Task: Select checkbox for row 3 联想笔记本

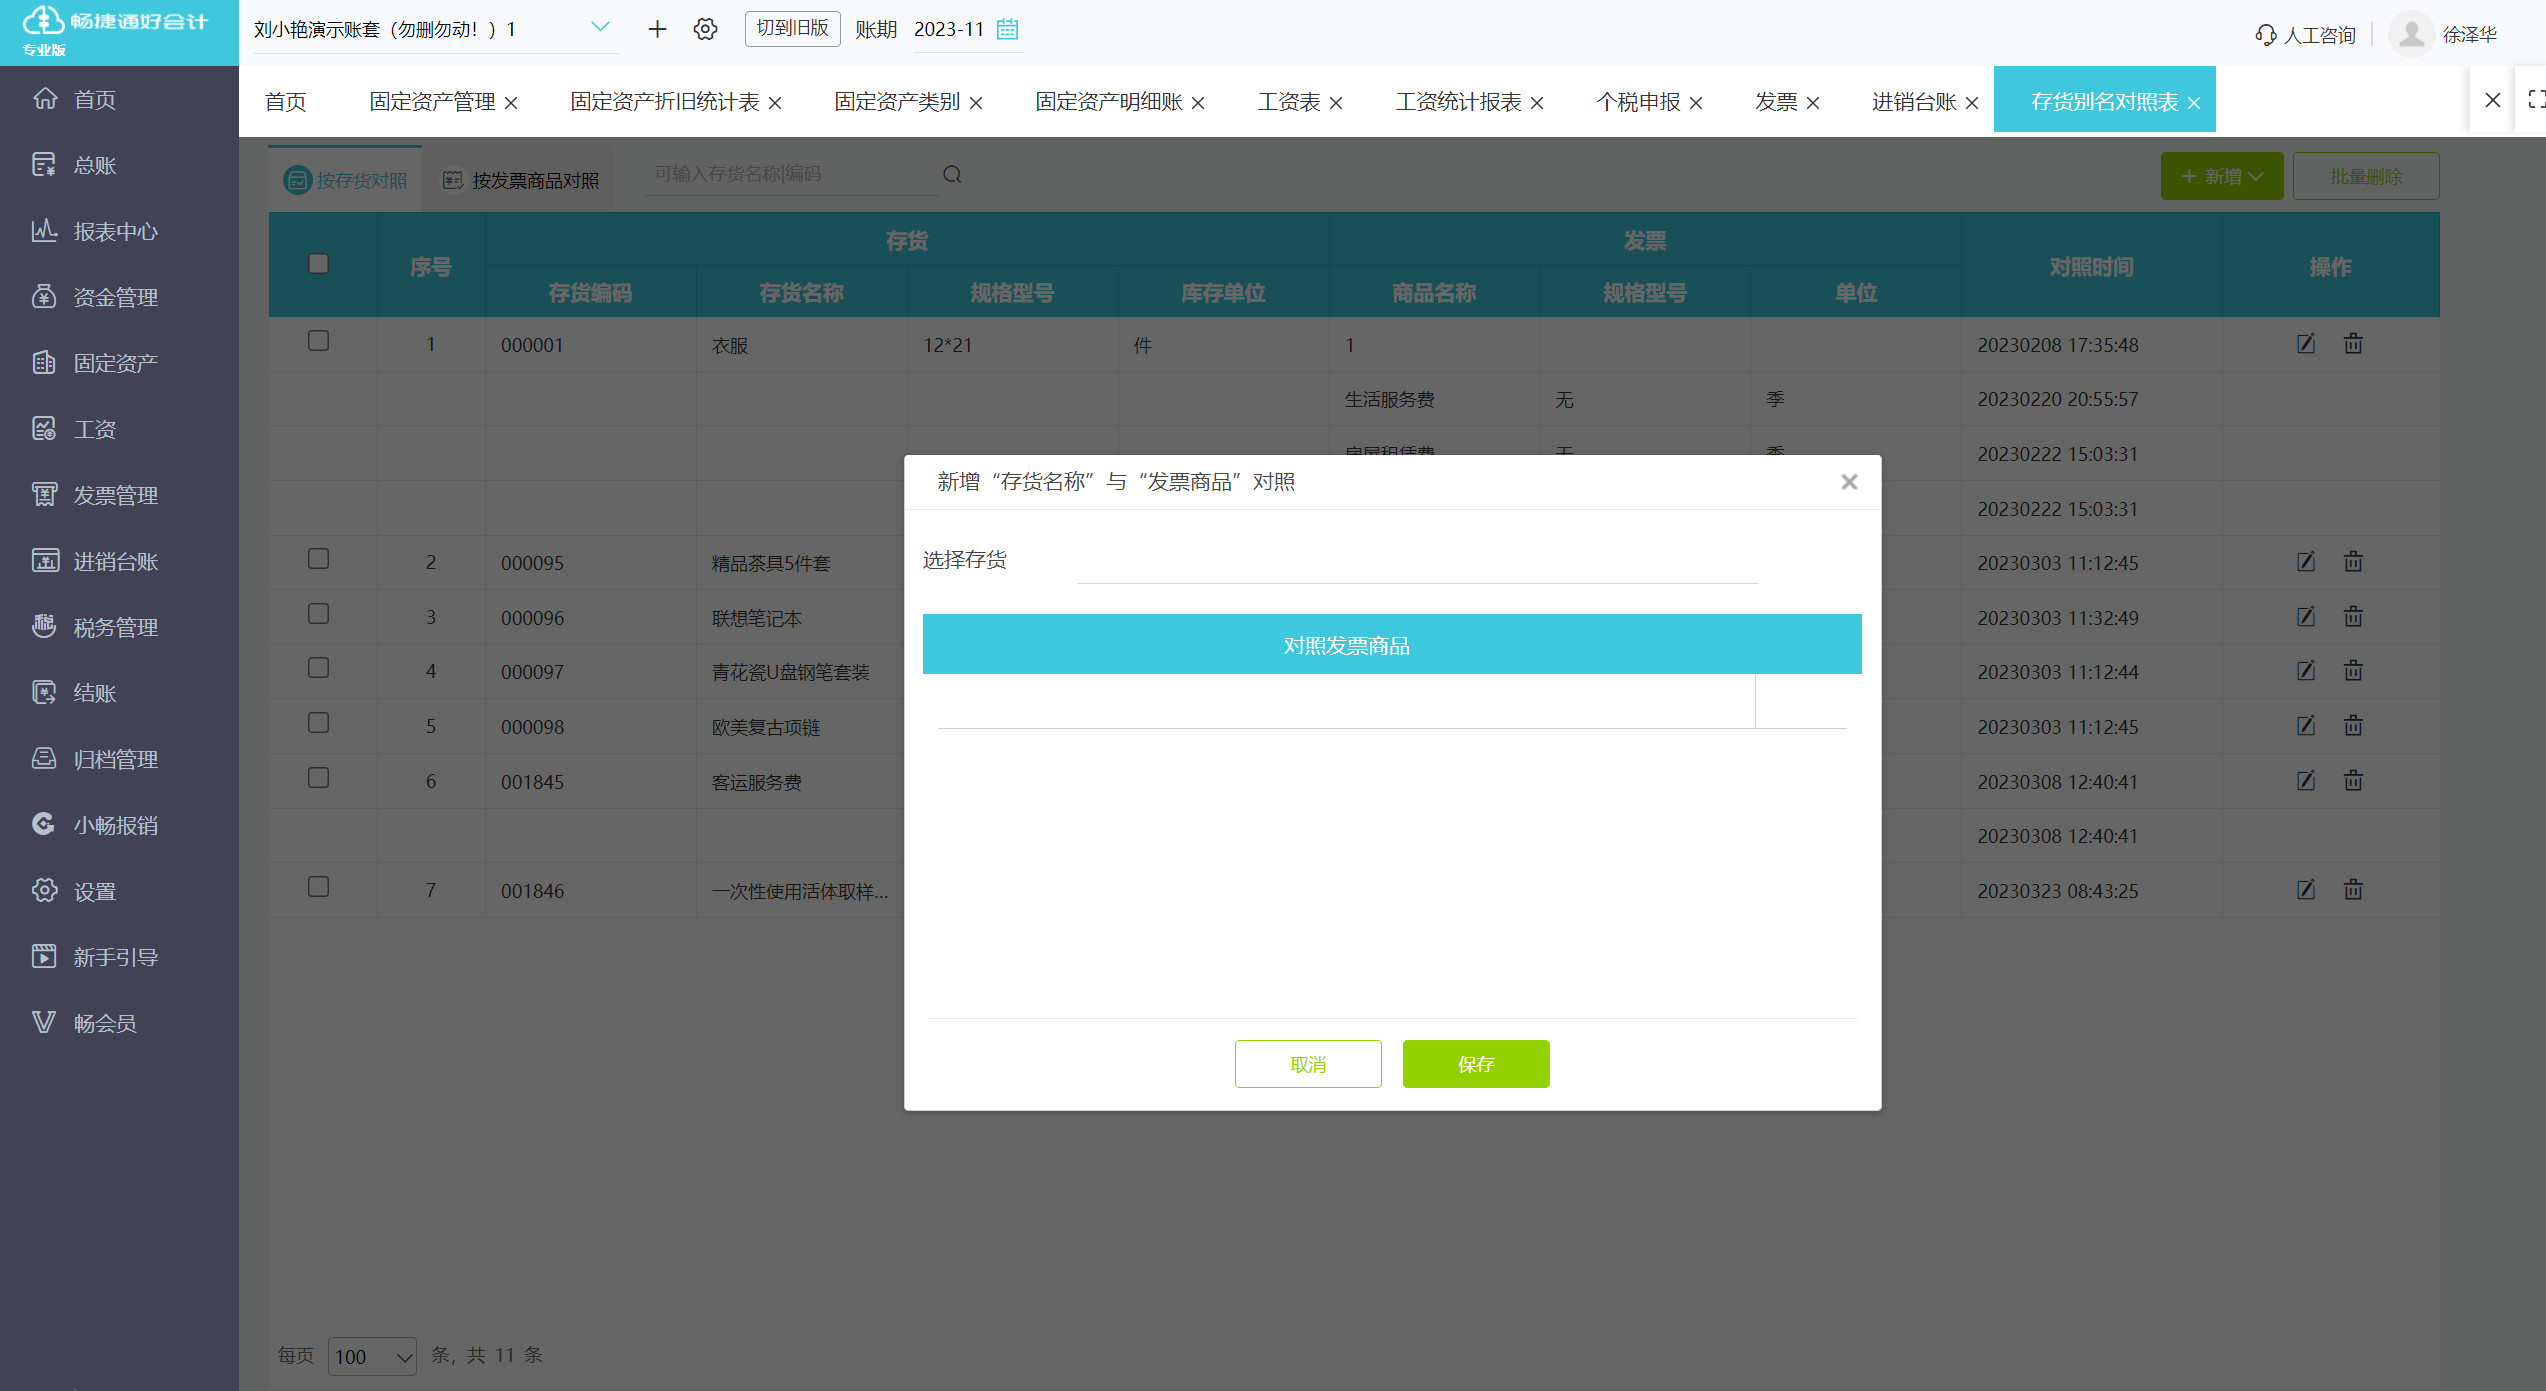Action: pyautogui.click(x=317, y=615)
